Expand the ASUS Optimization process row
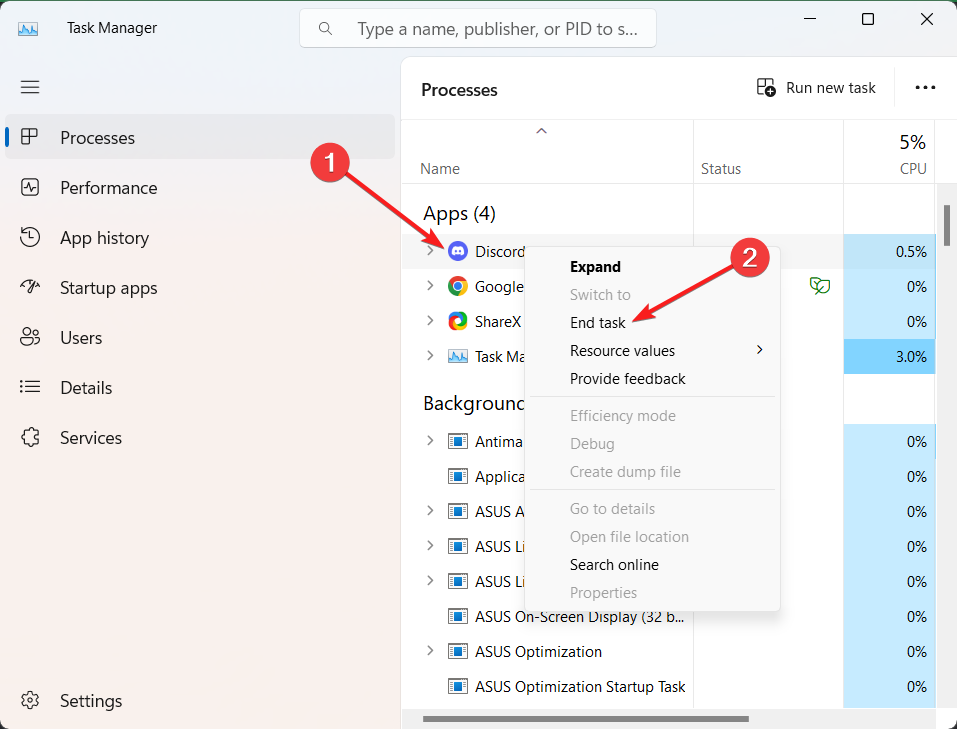Screen dimensions: 957x729 click(430, 651)
